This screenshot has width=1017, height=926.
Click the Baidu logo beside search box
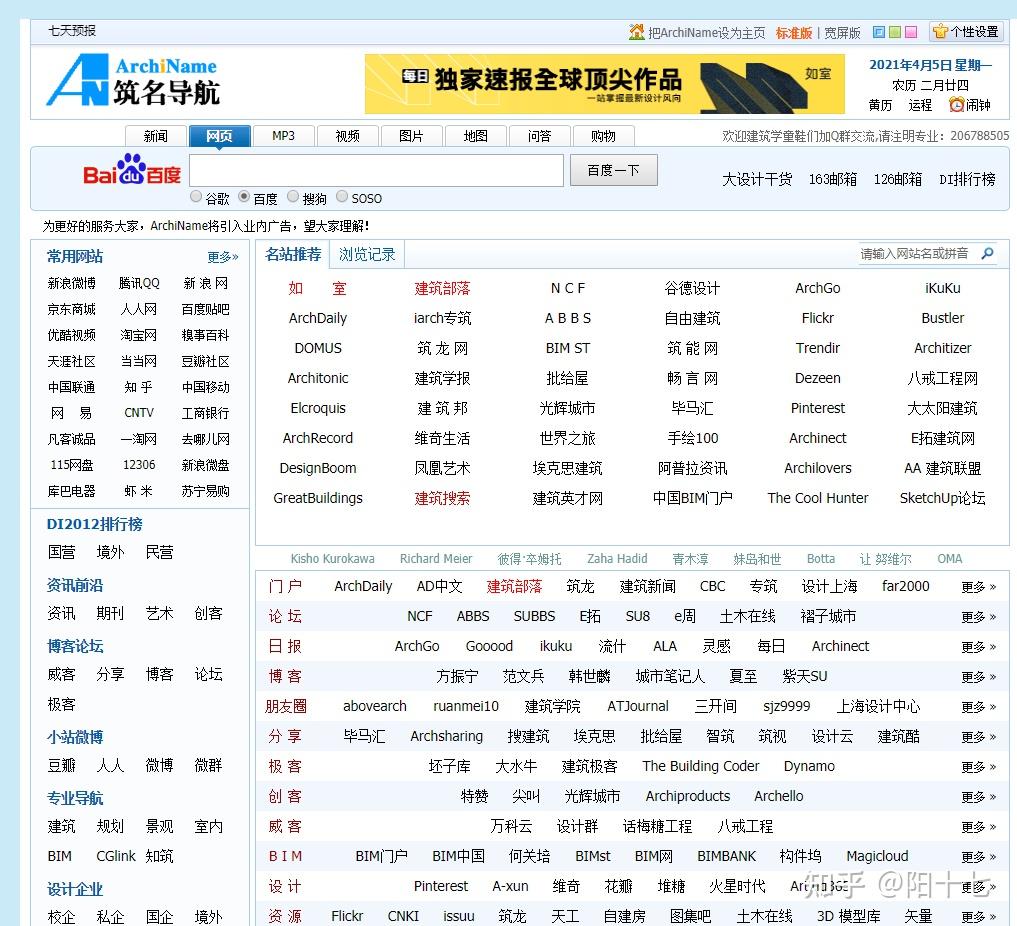pos(132,172)
